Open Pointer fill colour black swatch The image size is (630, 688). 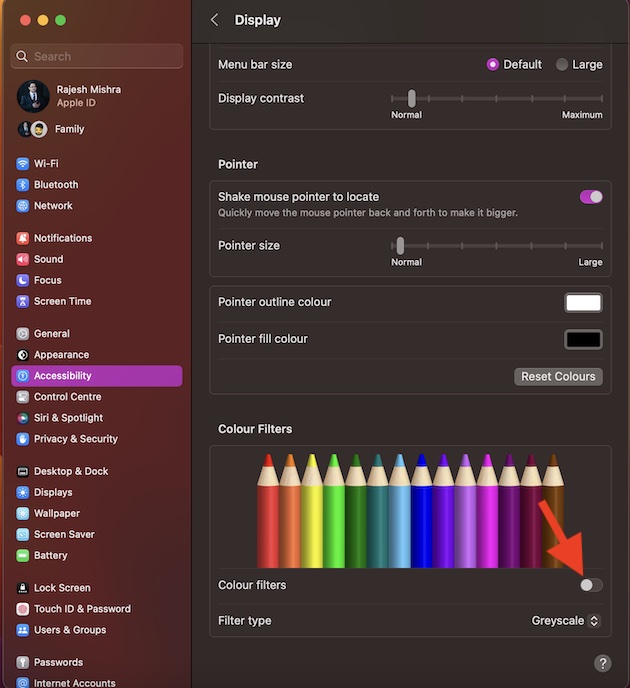583,340
